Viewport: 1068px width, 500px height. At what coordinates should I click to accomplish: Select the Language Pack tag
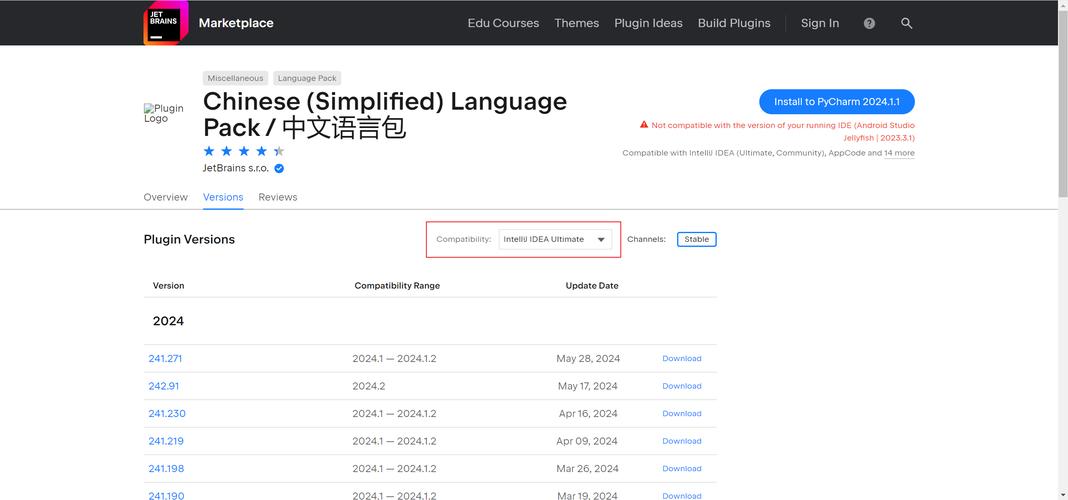[x=307, y=78]
